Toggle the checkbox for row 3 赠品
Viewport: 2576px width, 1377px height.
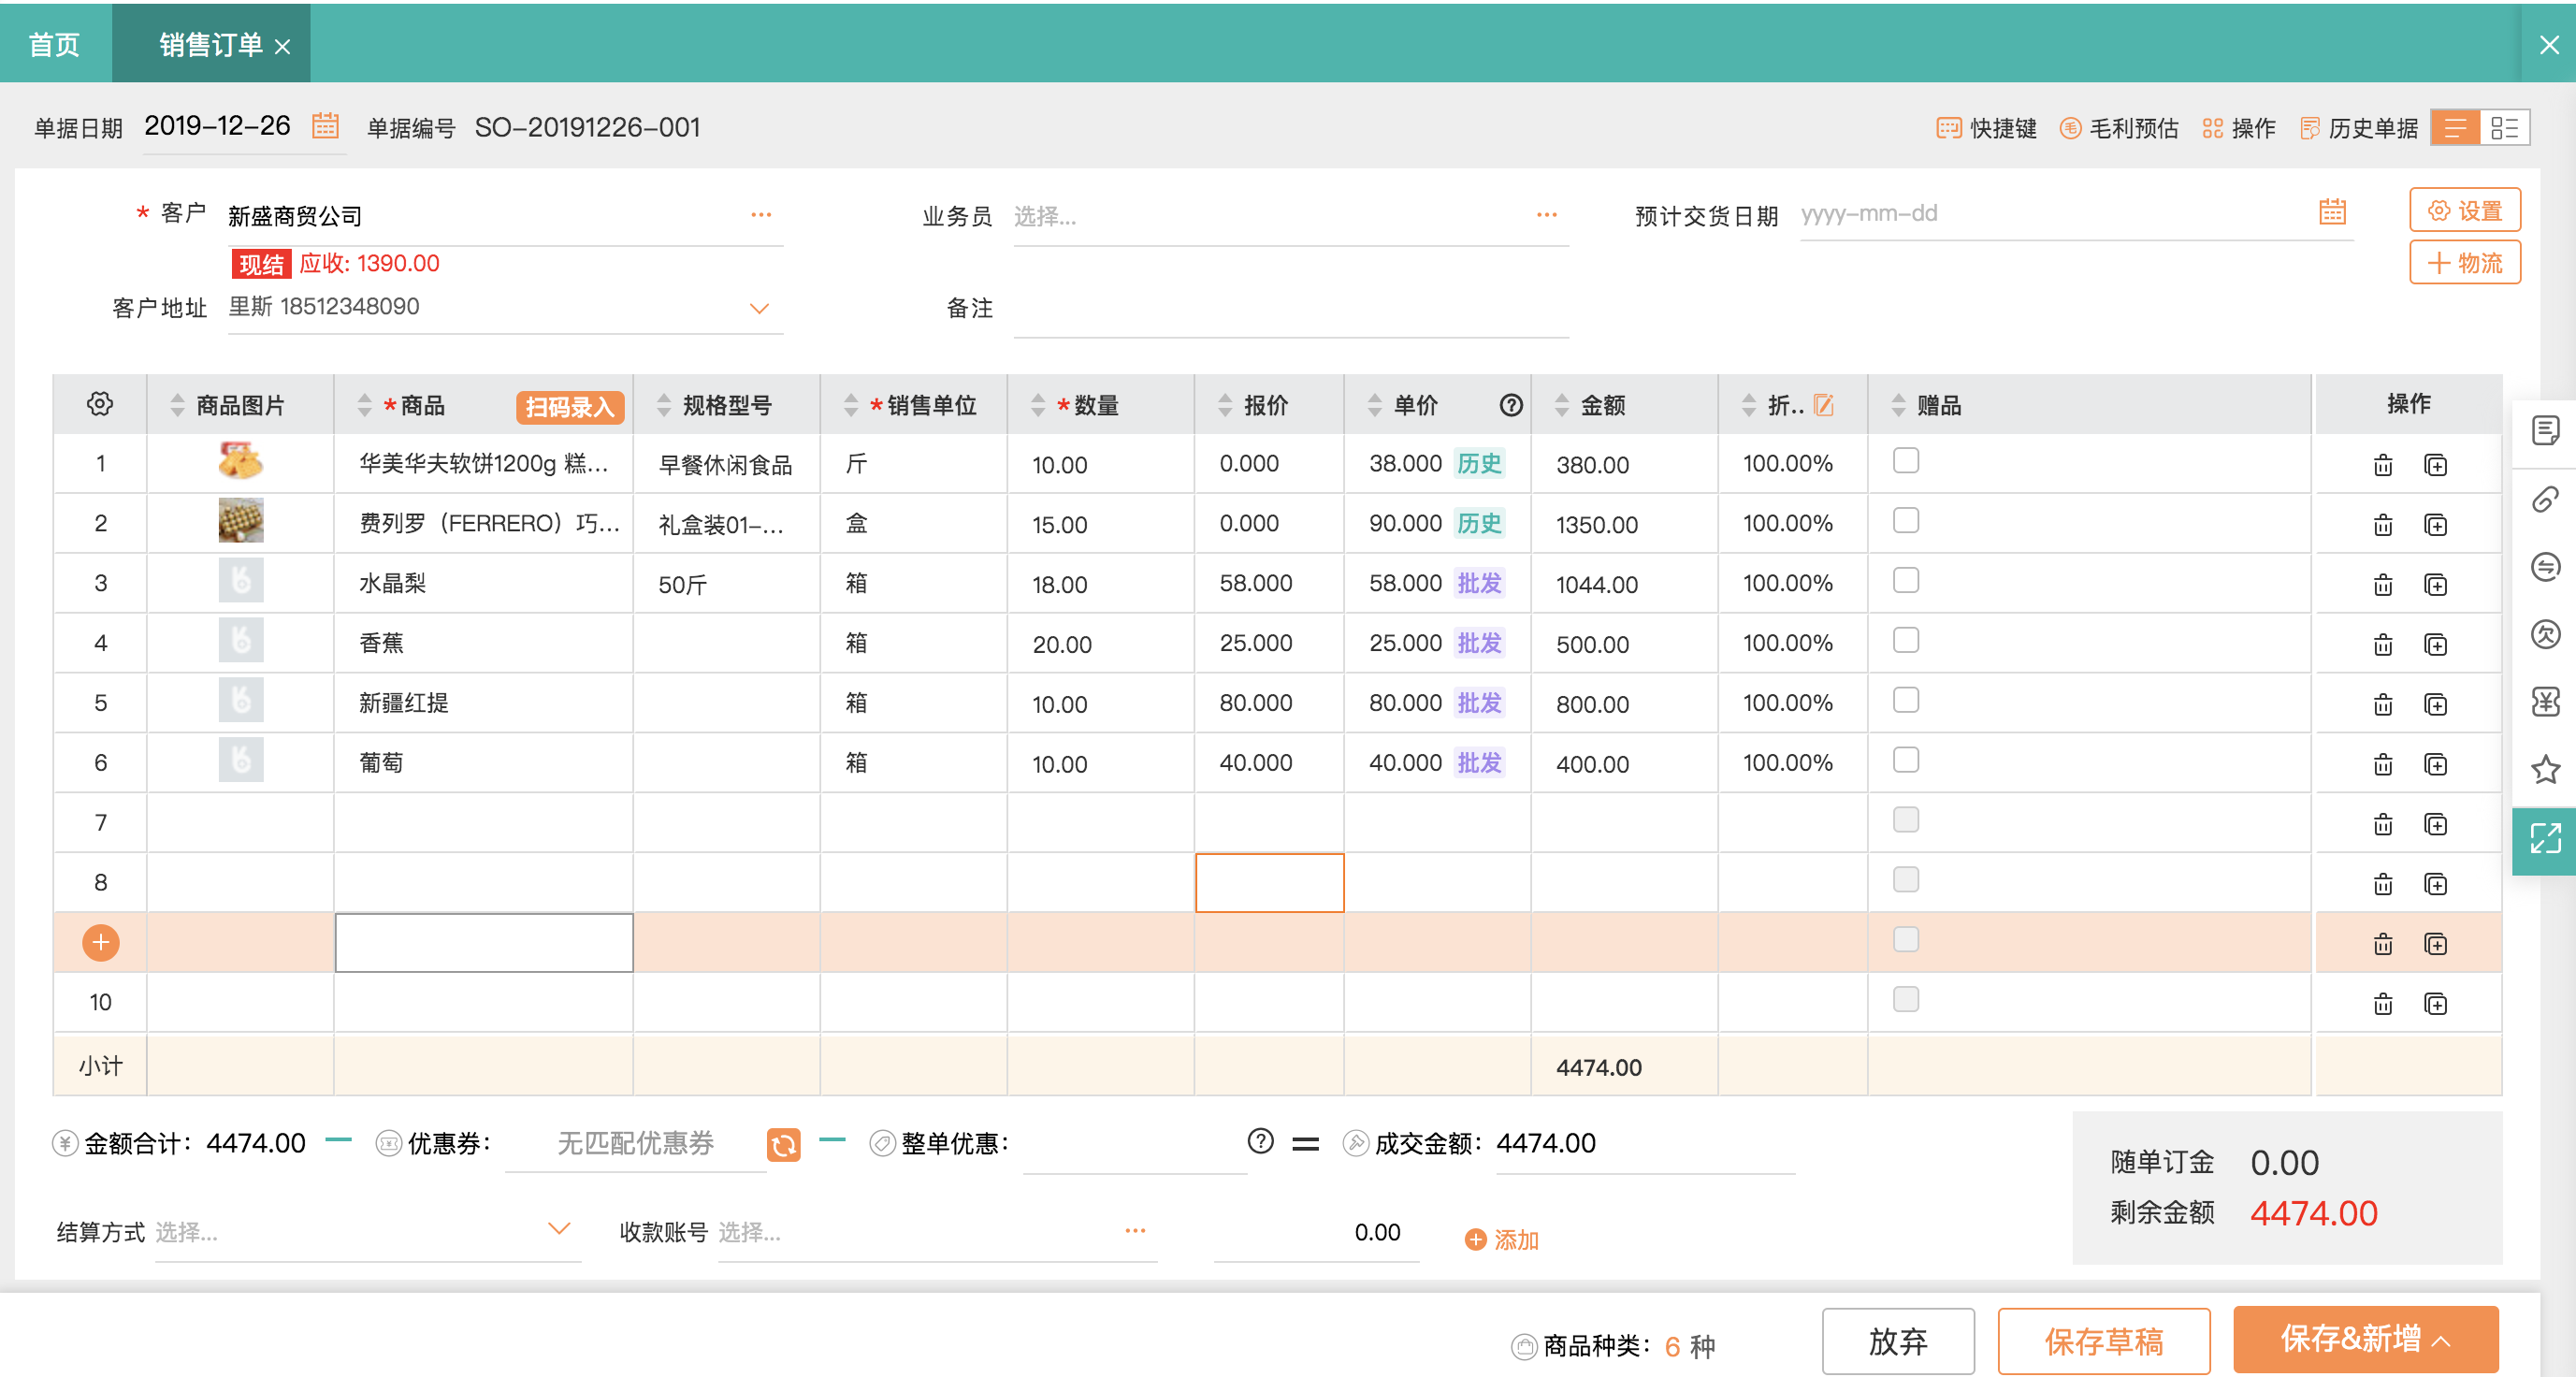tap(1906, 583)
